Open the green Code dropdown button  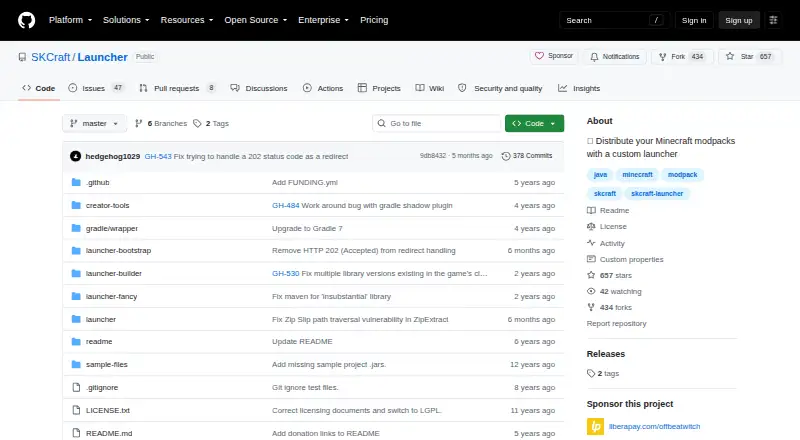(534, 124)
